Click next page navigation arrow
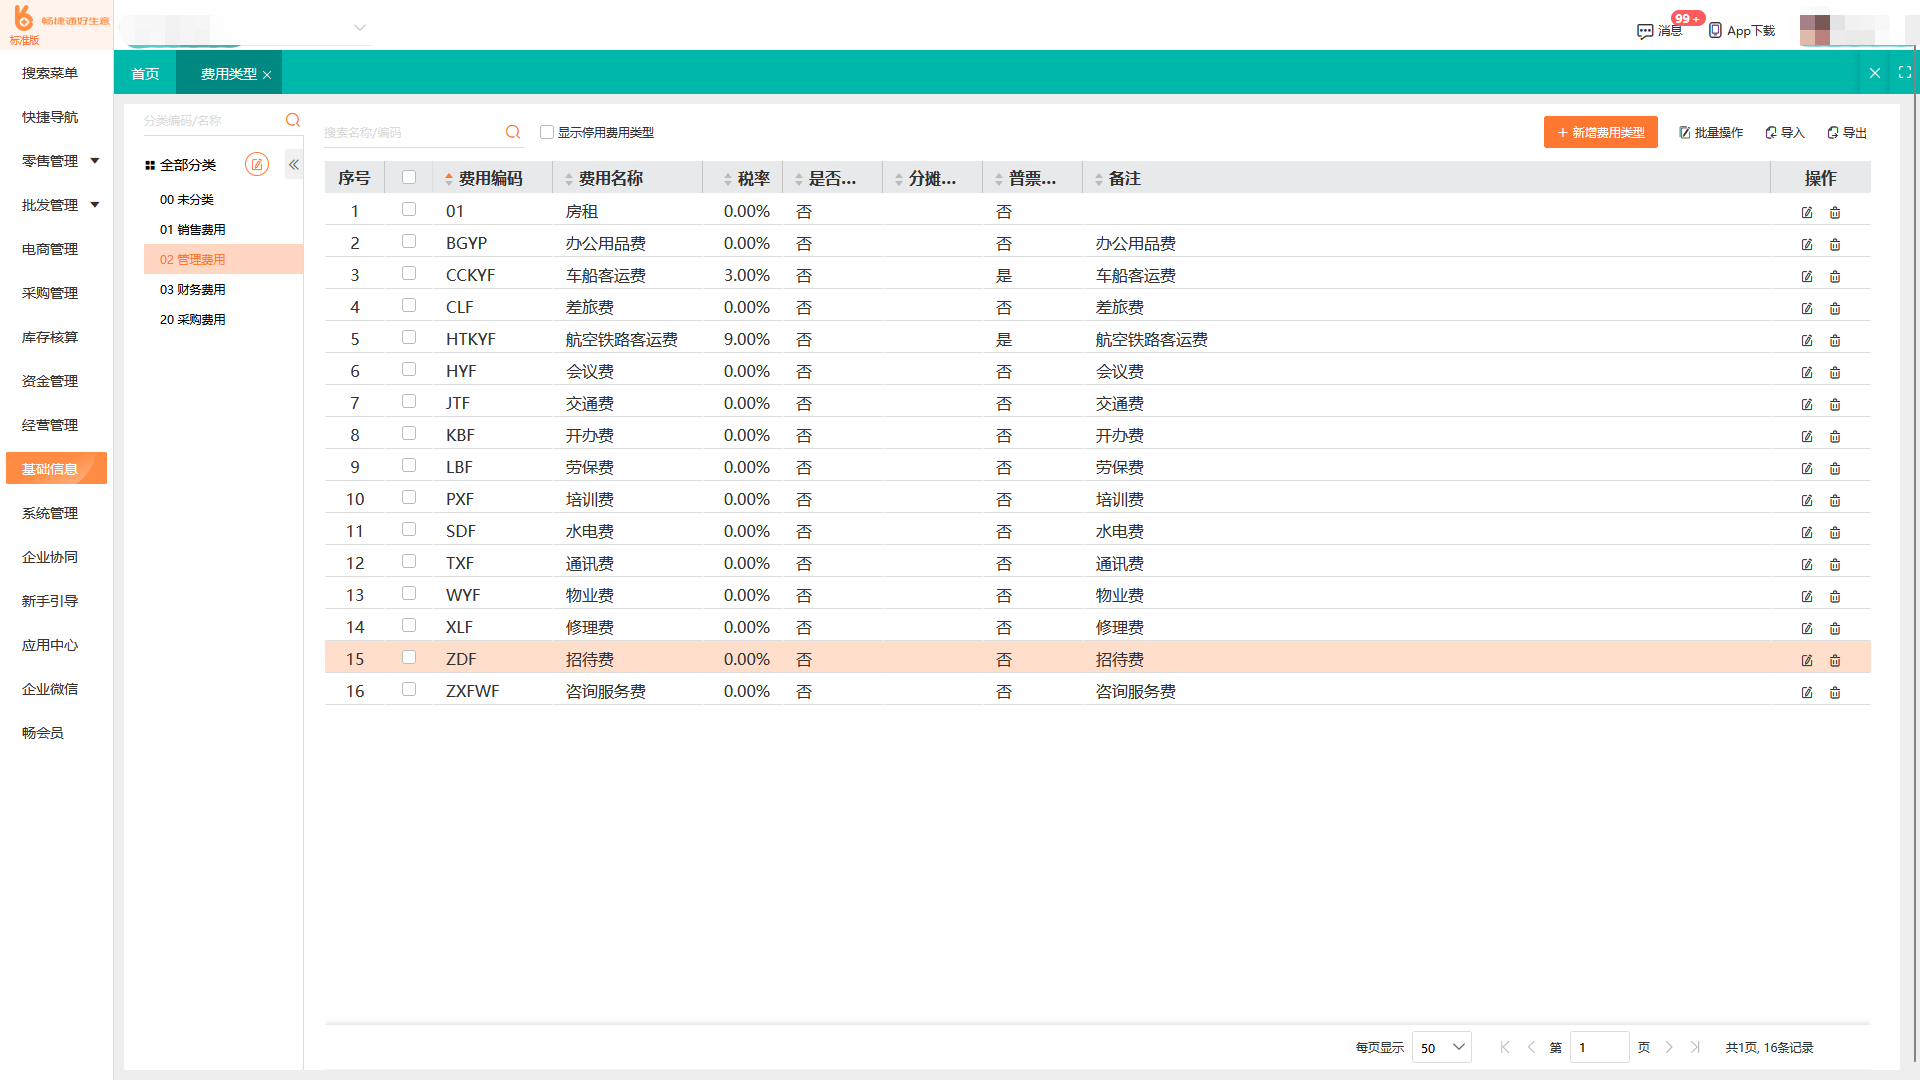Screen dimensions: 1920x1080 coord(1667,1047)
